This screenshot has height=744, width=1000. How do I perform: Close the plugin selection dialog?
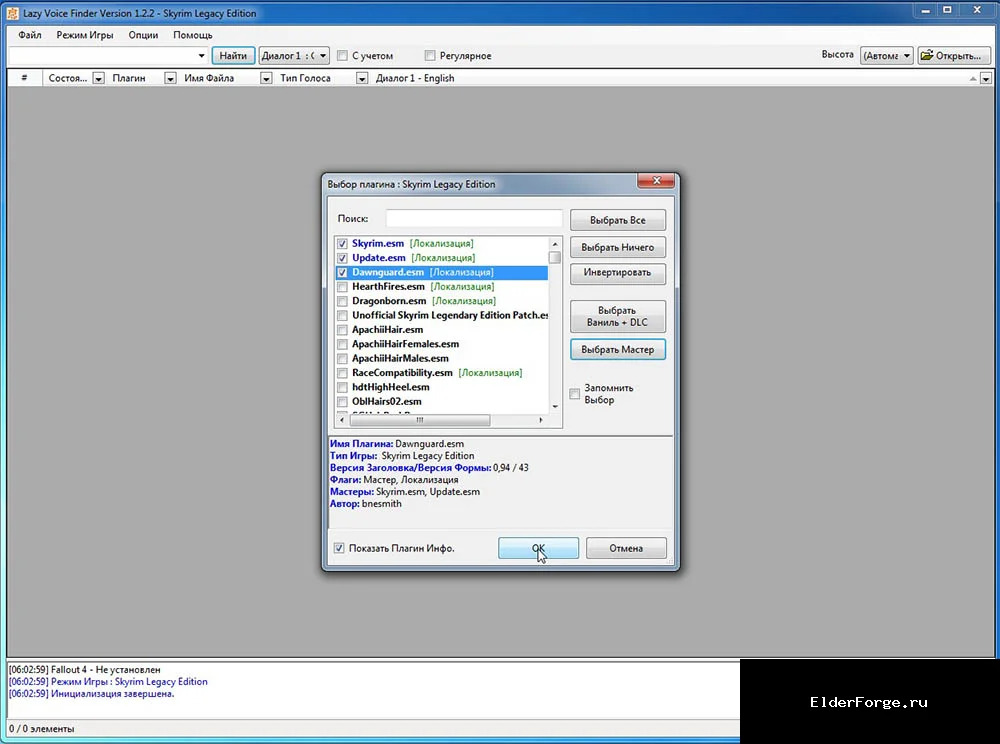point(655,182)
